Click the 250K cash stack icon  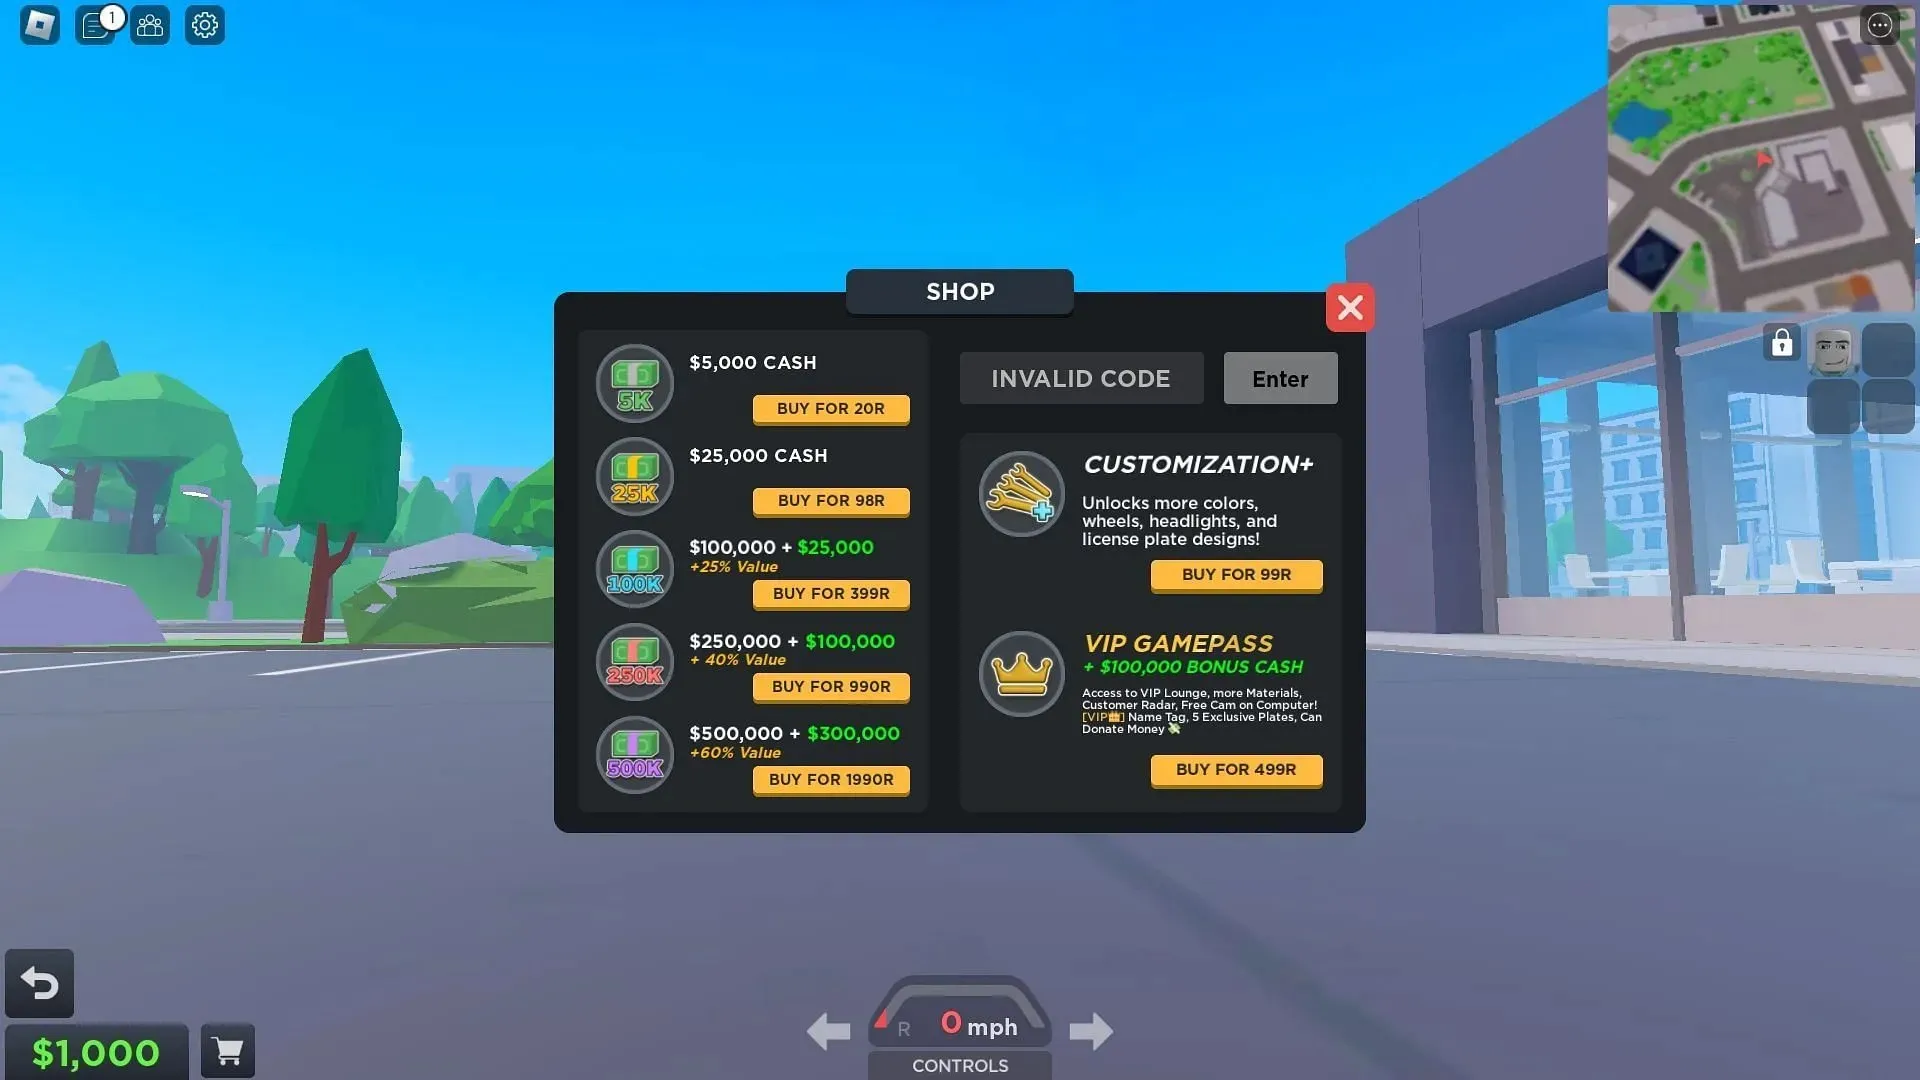point(636,661)
